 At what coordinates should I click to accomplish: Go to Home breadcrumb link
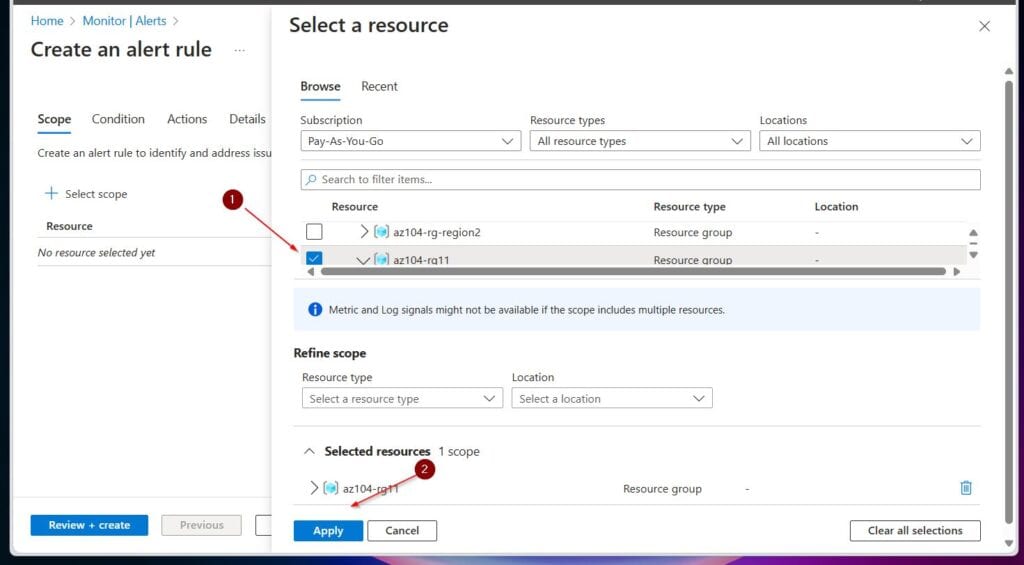(47, 21)
